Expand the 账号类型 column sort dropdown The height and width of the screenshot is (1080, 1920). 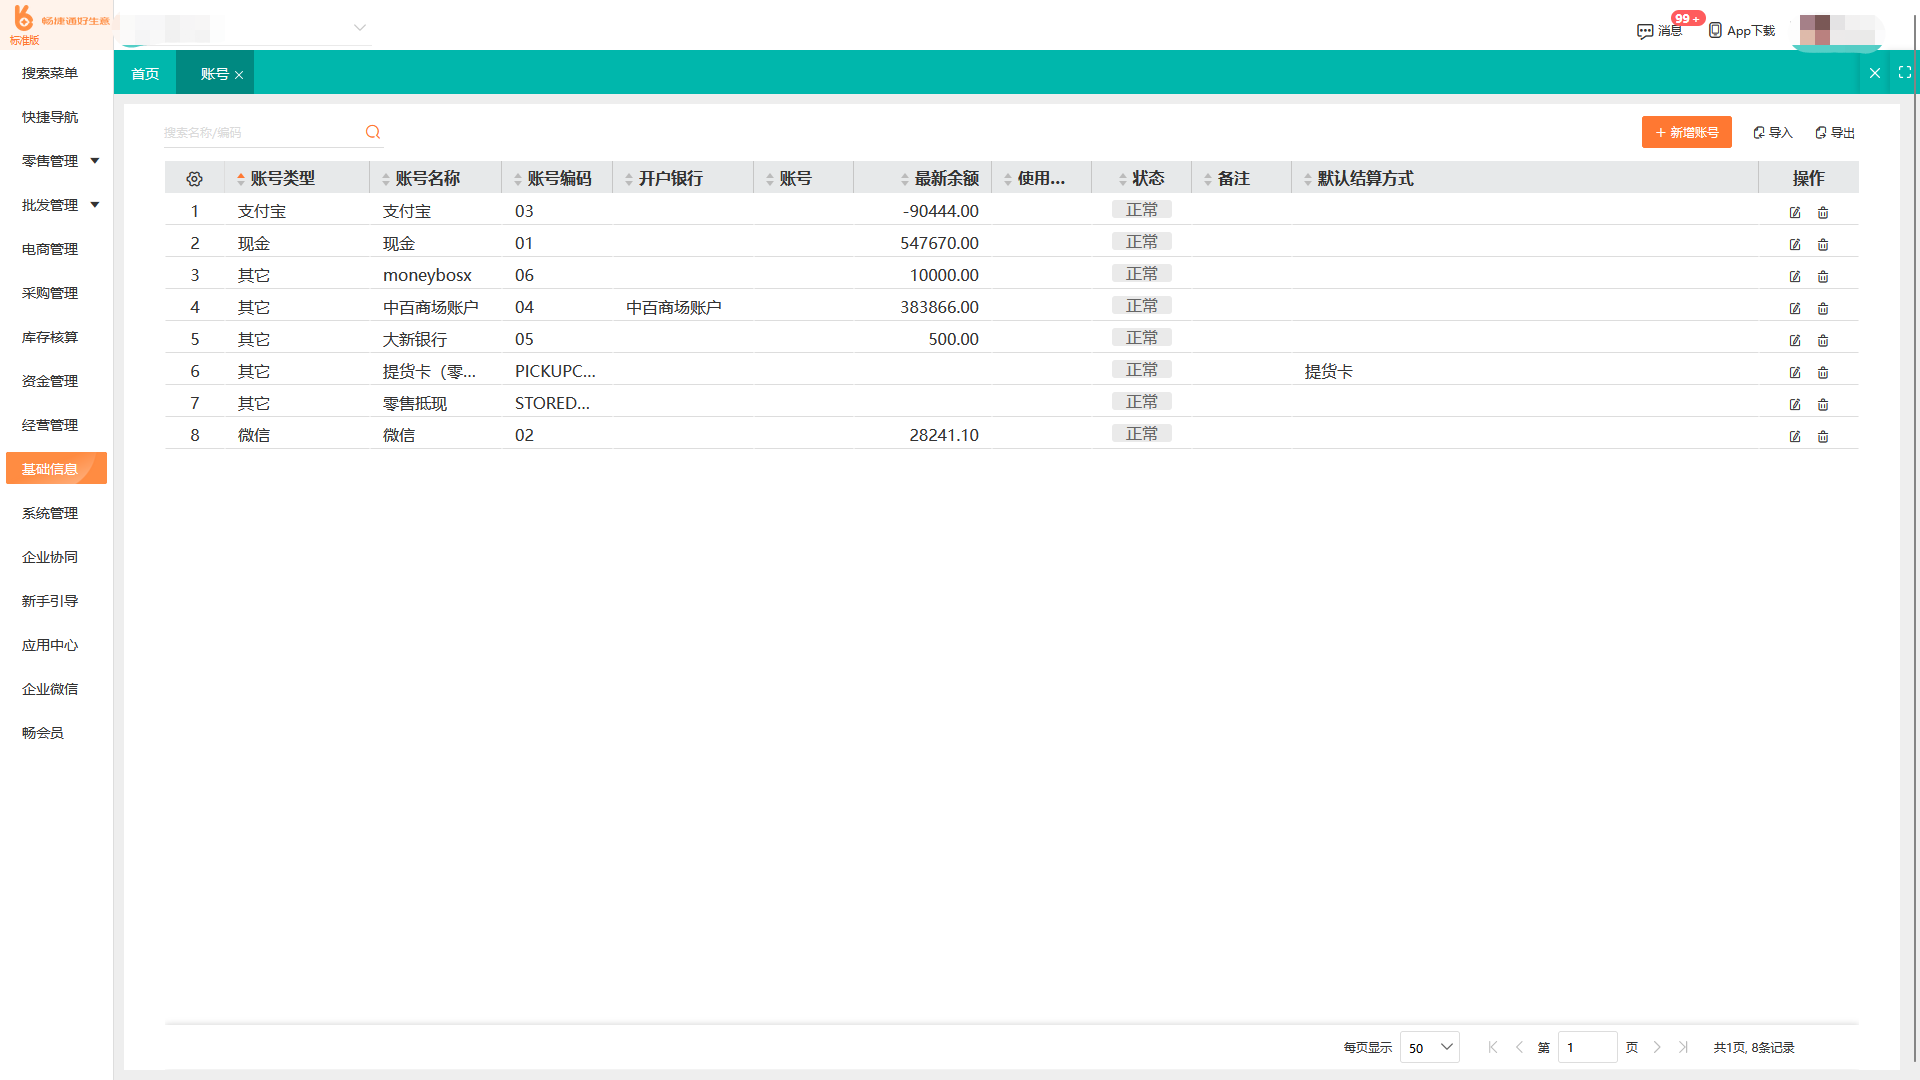click(x=239, y=177)
